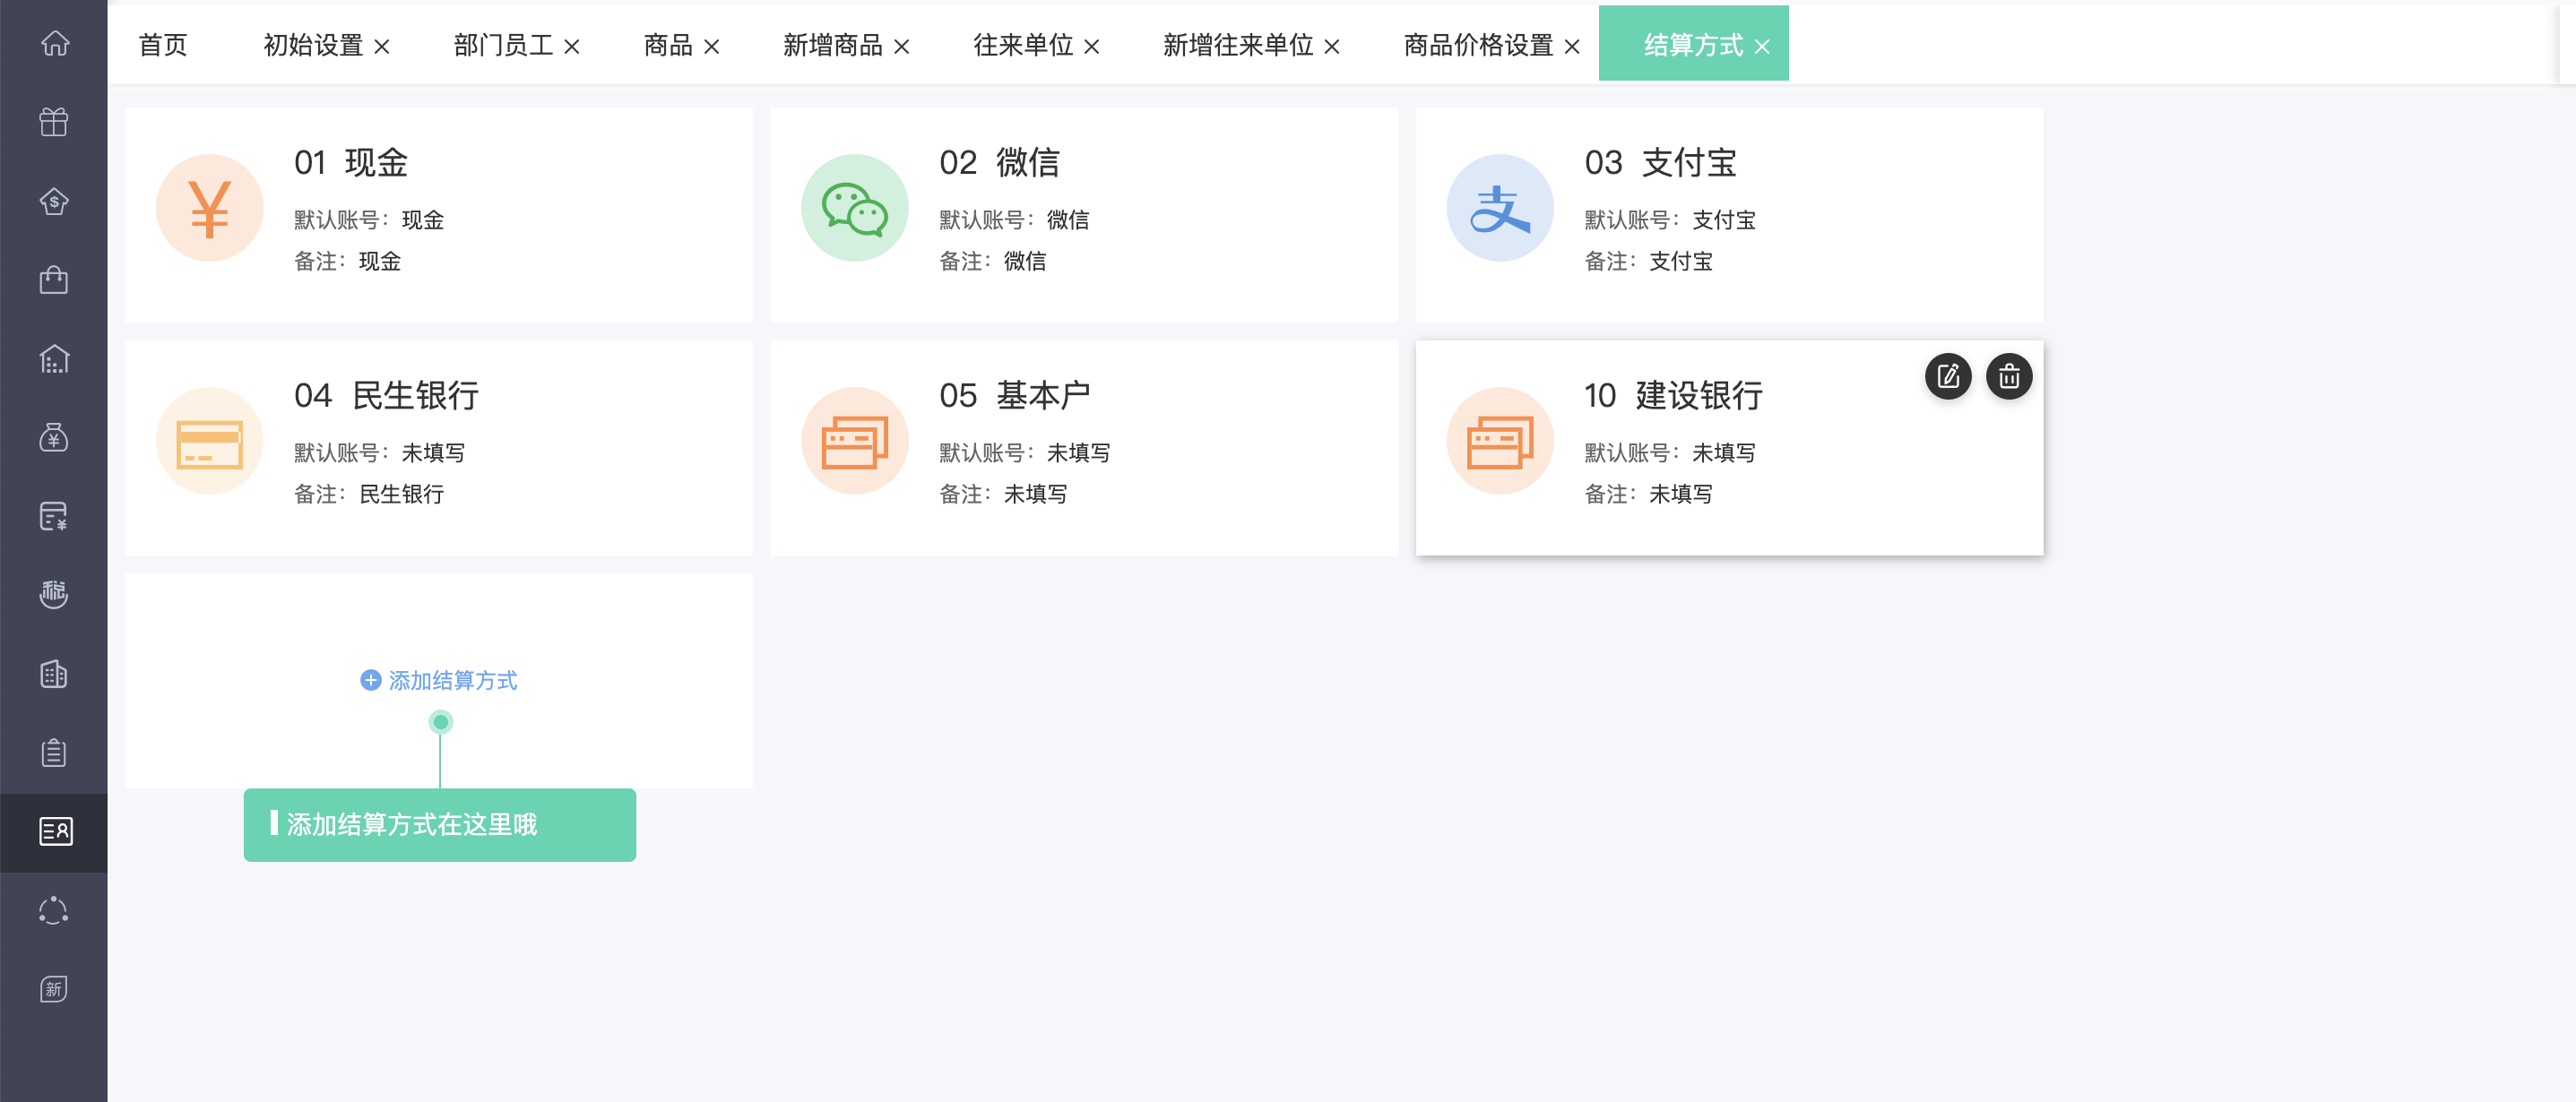The image size is (2576, 1102).
Task: Click the edit icon on 建设银行
Action: (1947, 376)
